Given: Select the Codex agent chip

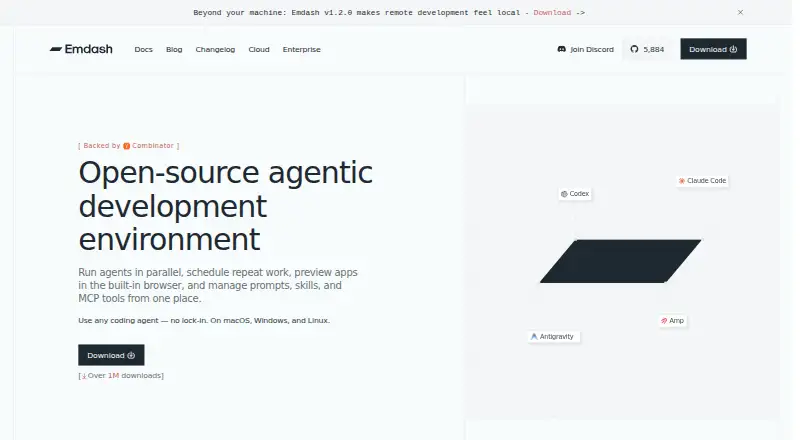Looking at the screenshot, I should coord(575,194).
